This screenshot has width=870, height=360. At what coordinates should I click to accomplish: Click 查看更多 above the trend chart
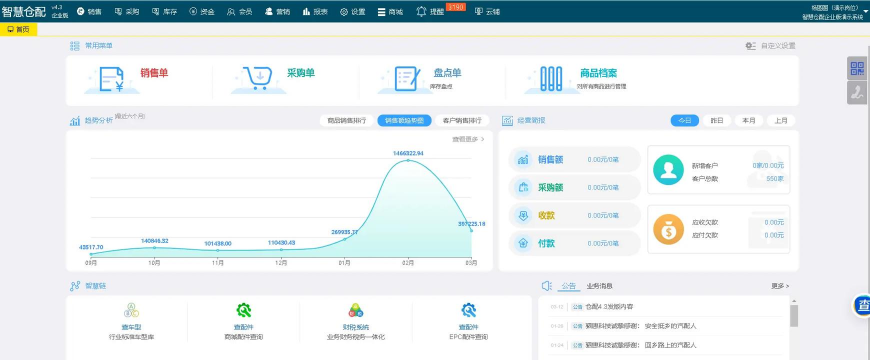click(x=468, y=139)
